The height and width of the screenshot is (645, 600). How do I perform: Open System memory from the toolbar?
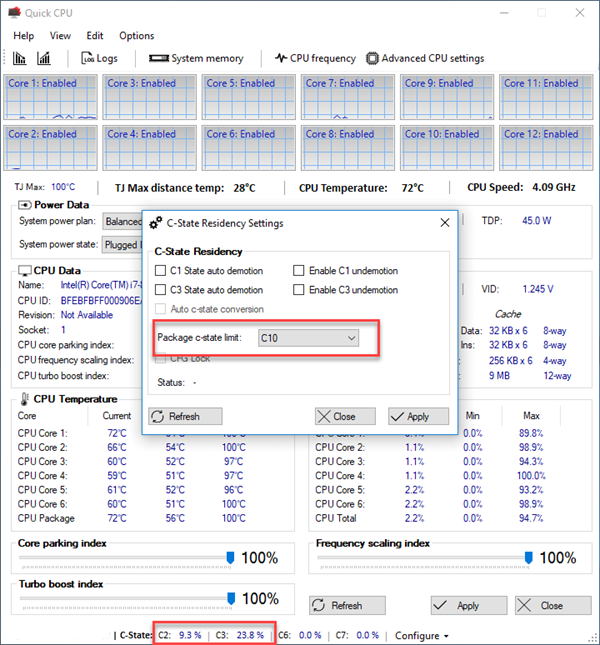[x=196, y=58]
